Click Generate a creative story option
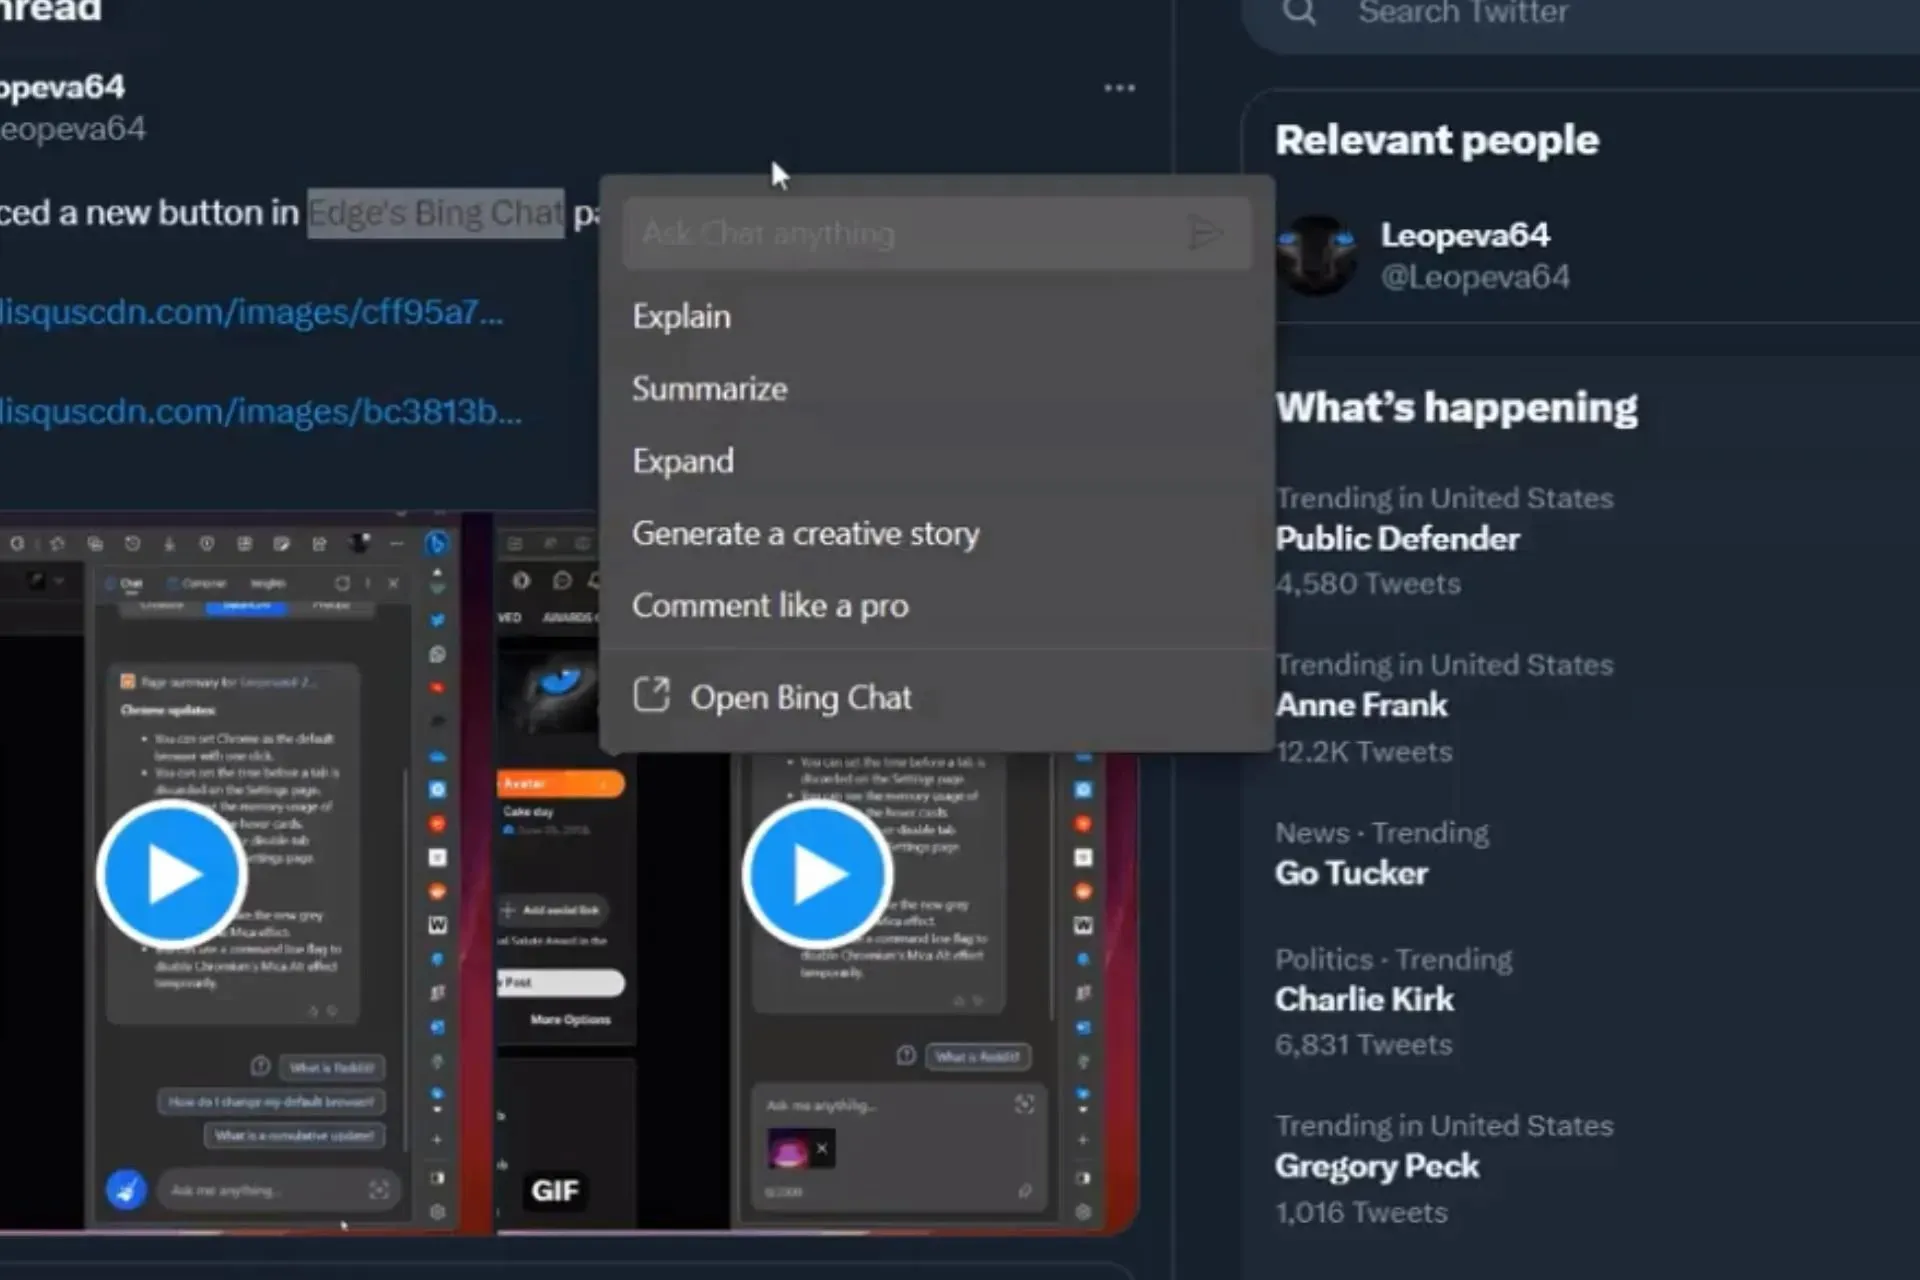This screenshot has height=1280, width=1920. click(804, 531)
